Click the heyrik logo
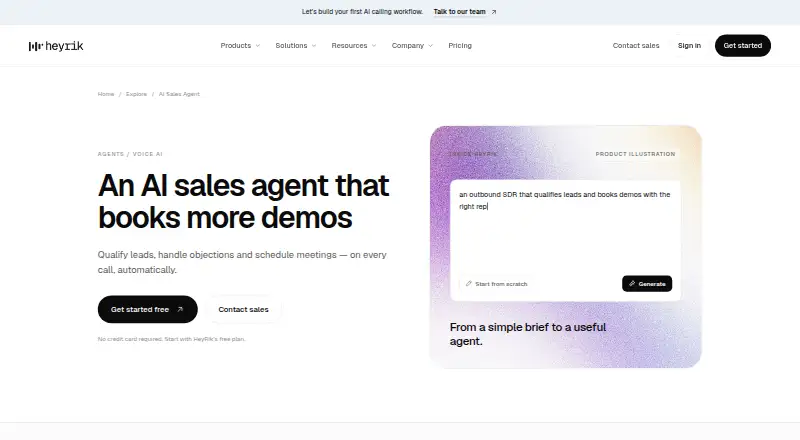 click(x=56, y=46)
